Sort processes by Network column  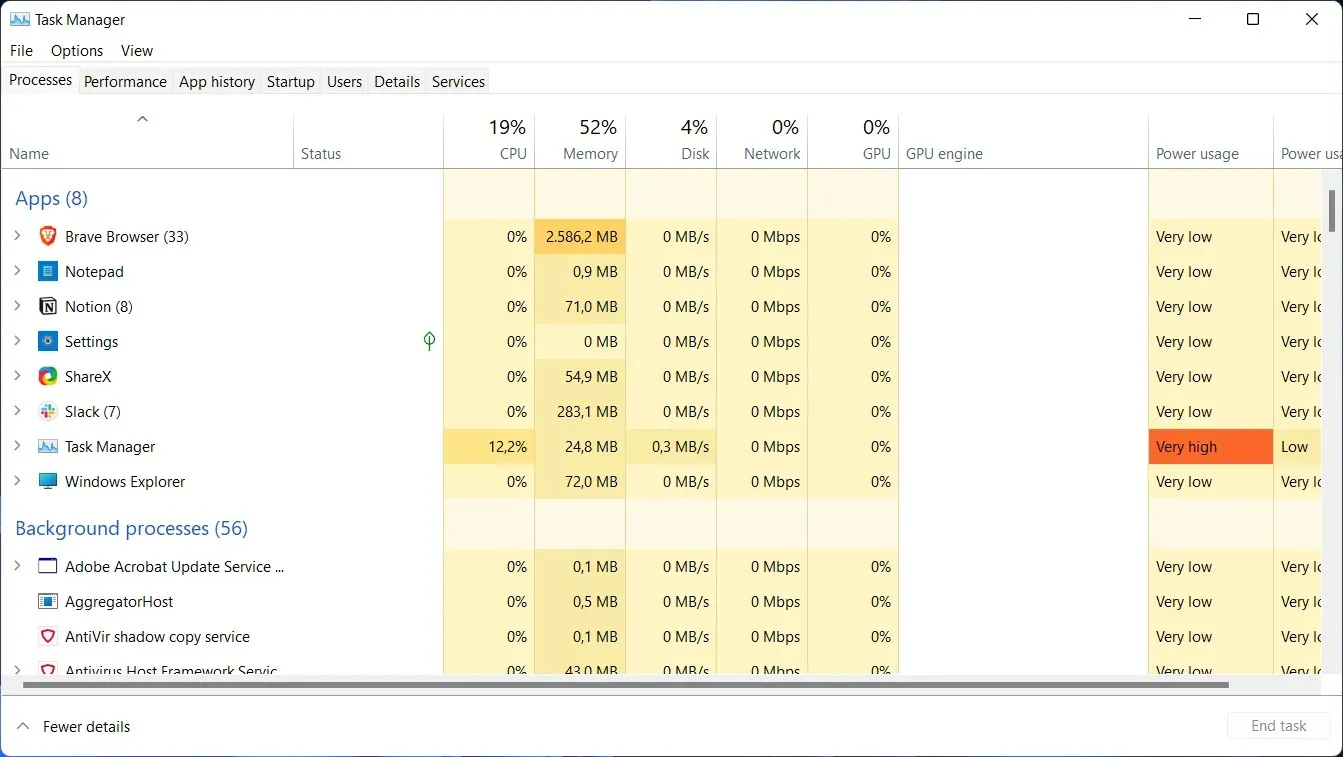pyautogui.click(x=762, y=141)
